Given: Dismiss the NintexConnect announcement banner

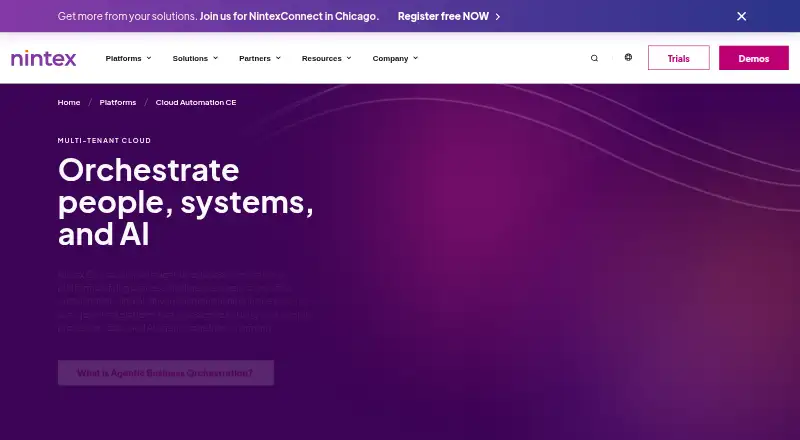Looking at the screenshot, I should pyautogui.click(x=741, y=16).
